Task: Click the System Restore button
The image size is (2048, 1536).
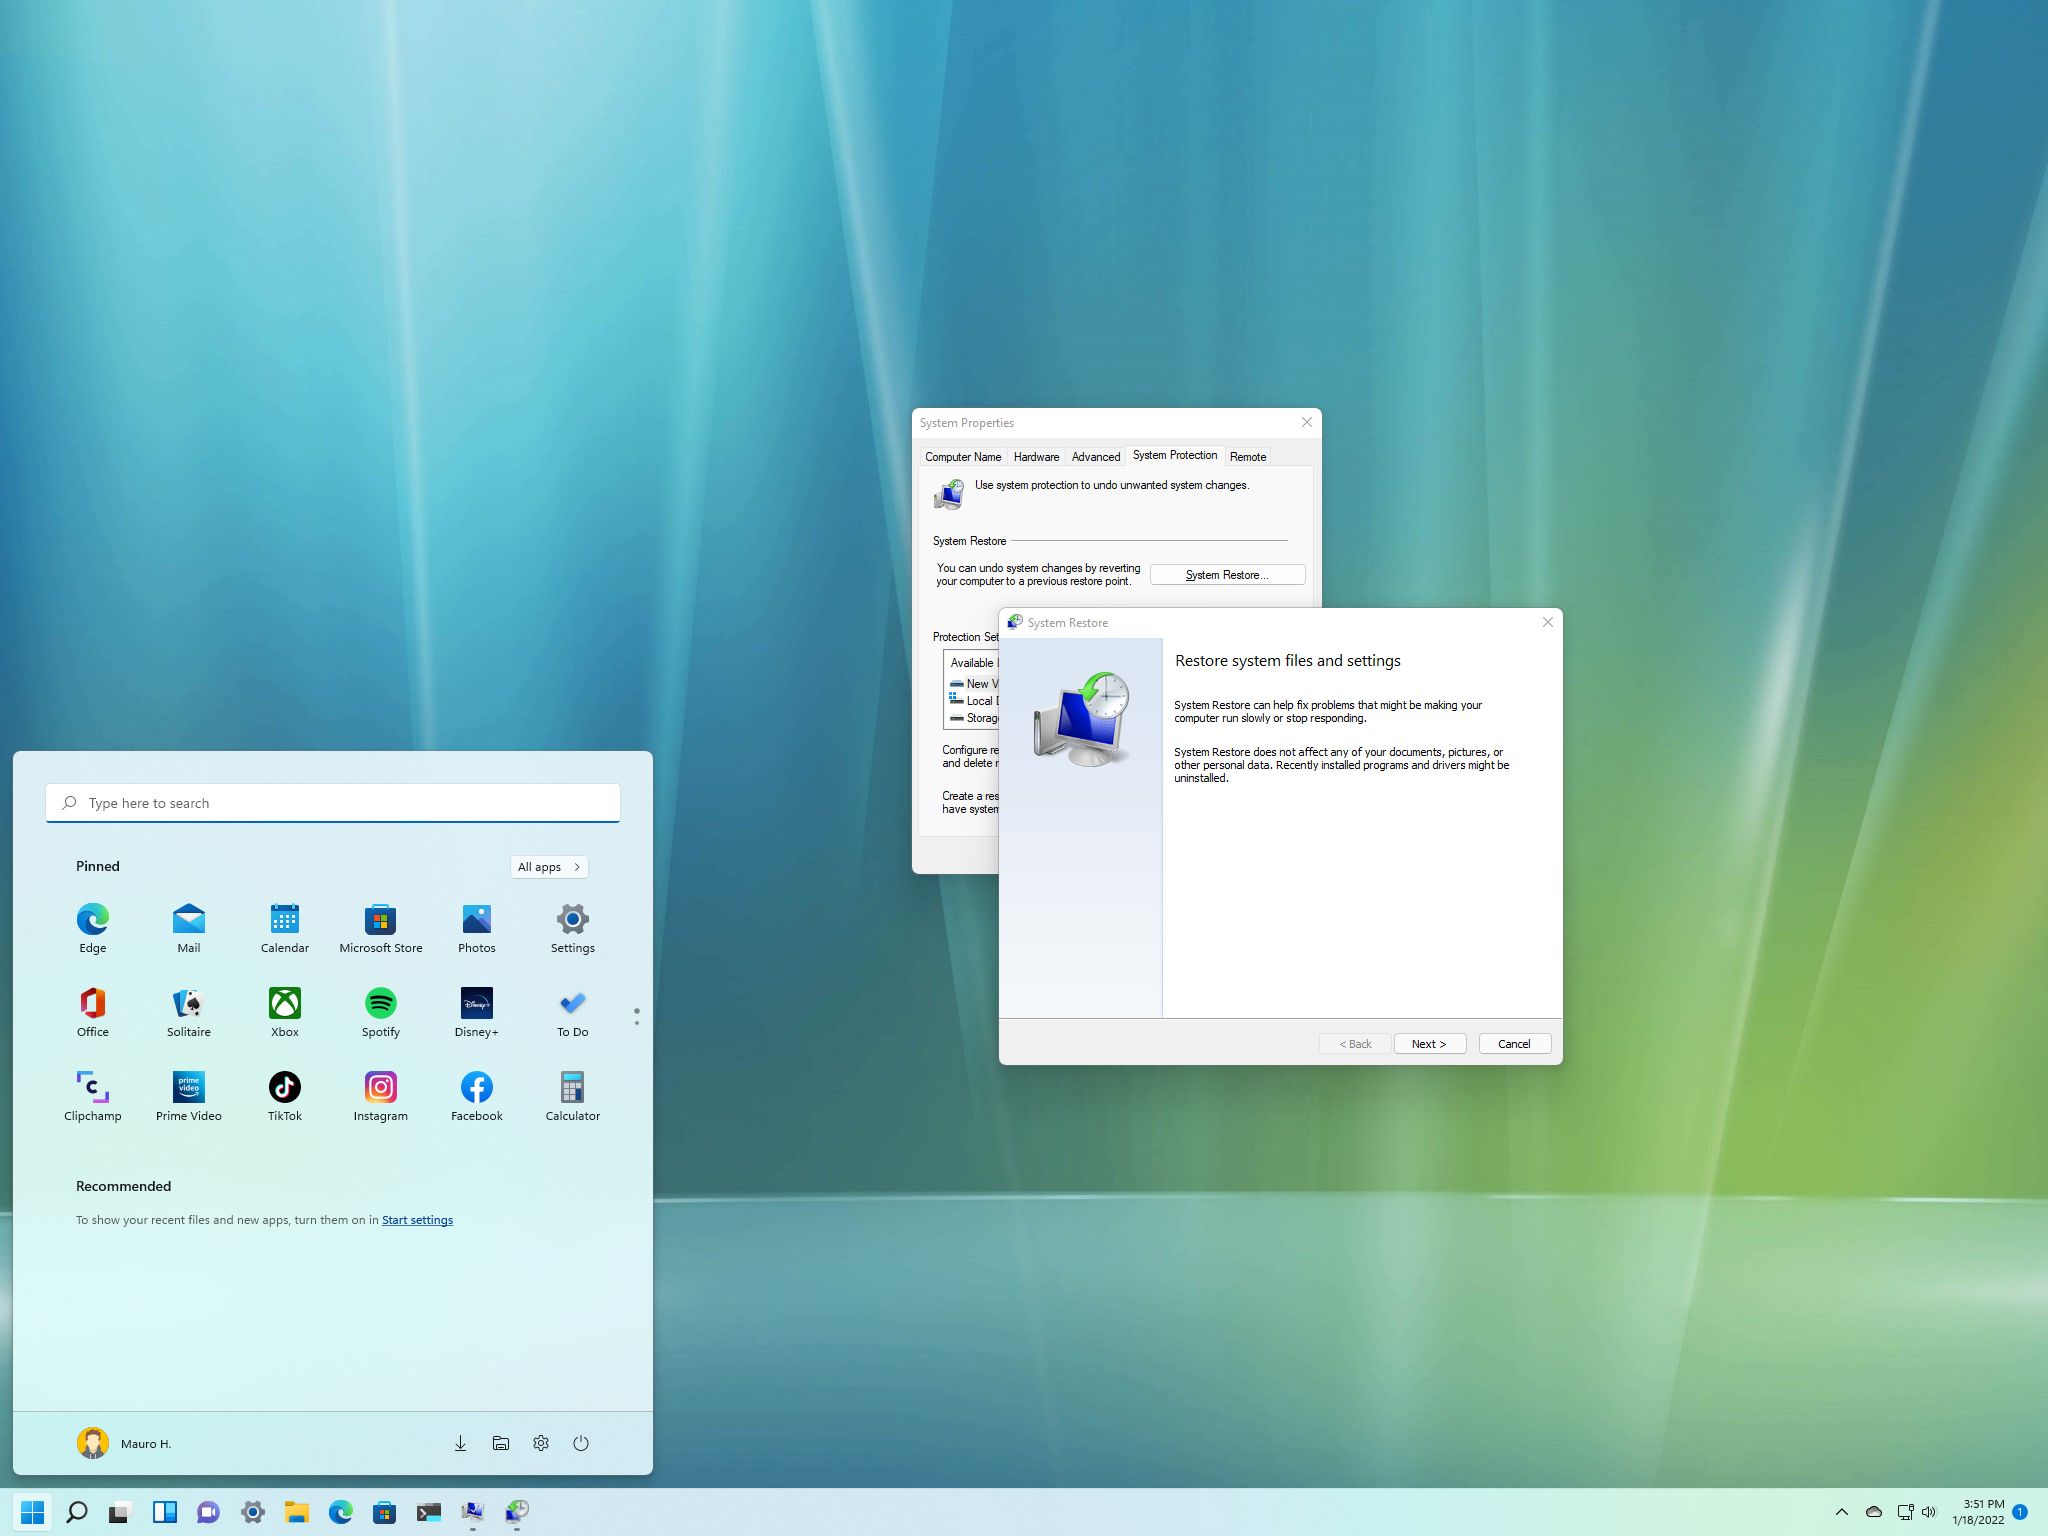Action: coord(1227,574)
